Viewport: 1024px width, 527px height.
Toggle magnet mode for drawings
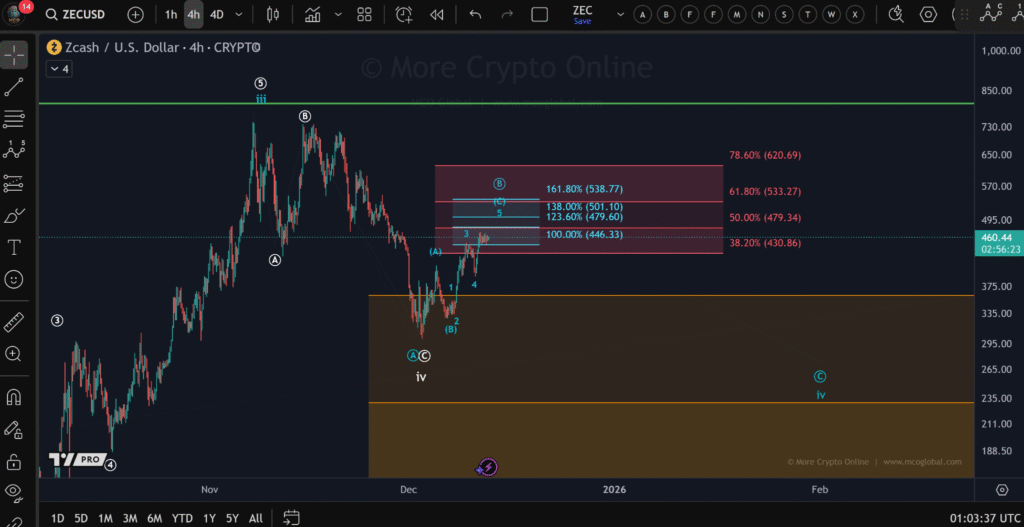coord(14,398)
